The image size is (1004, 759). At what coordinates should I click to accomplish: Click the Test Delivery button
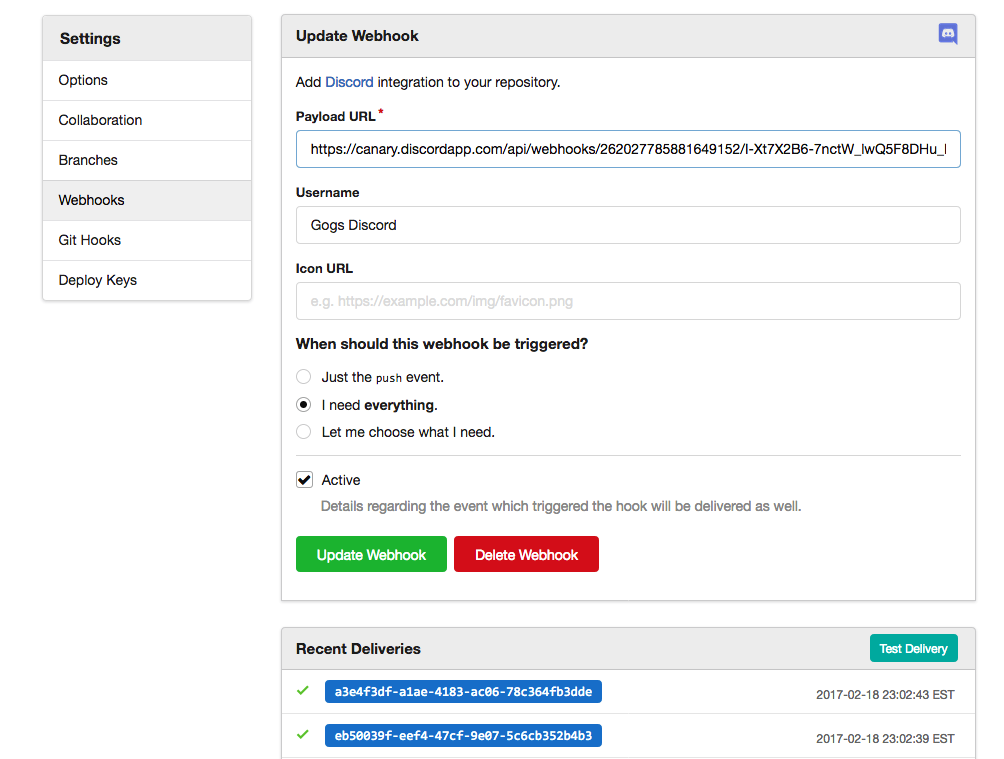coord(913,648)
